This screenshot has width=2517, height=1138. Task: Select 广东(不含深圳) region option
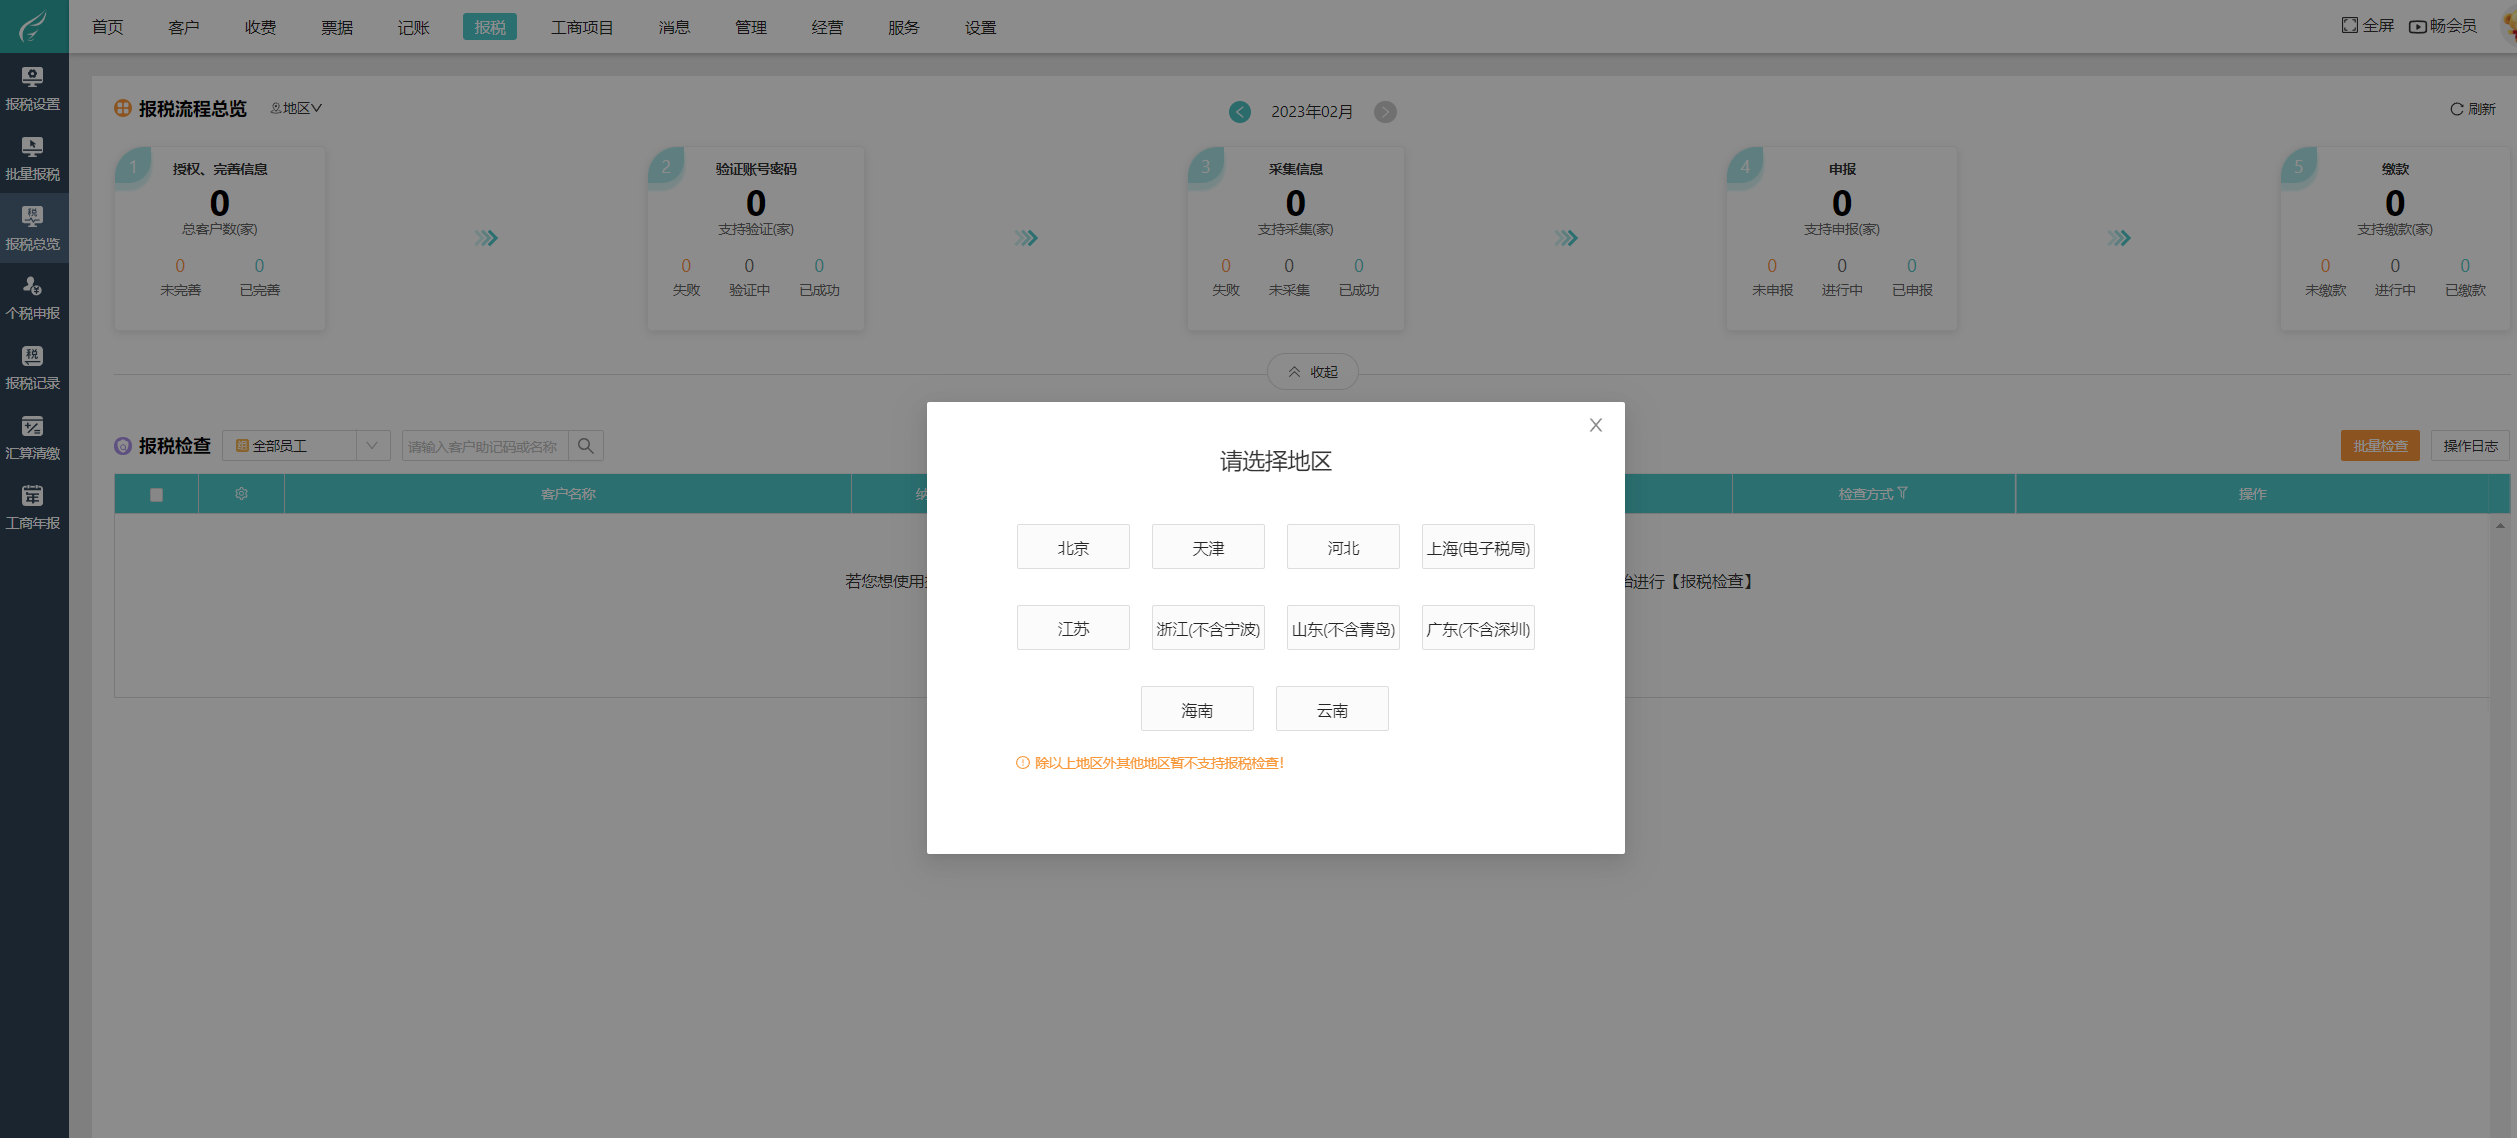tap(1475, 628)
